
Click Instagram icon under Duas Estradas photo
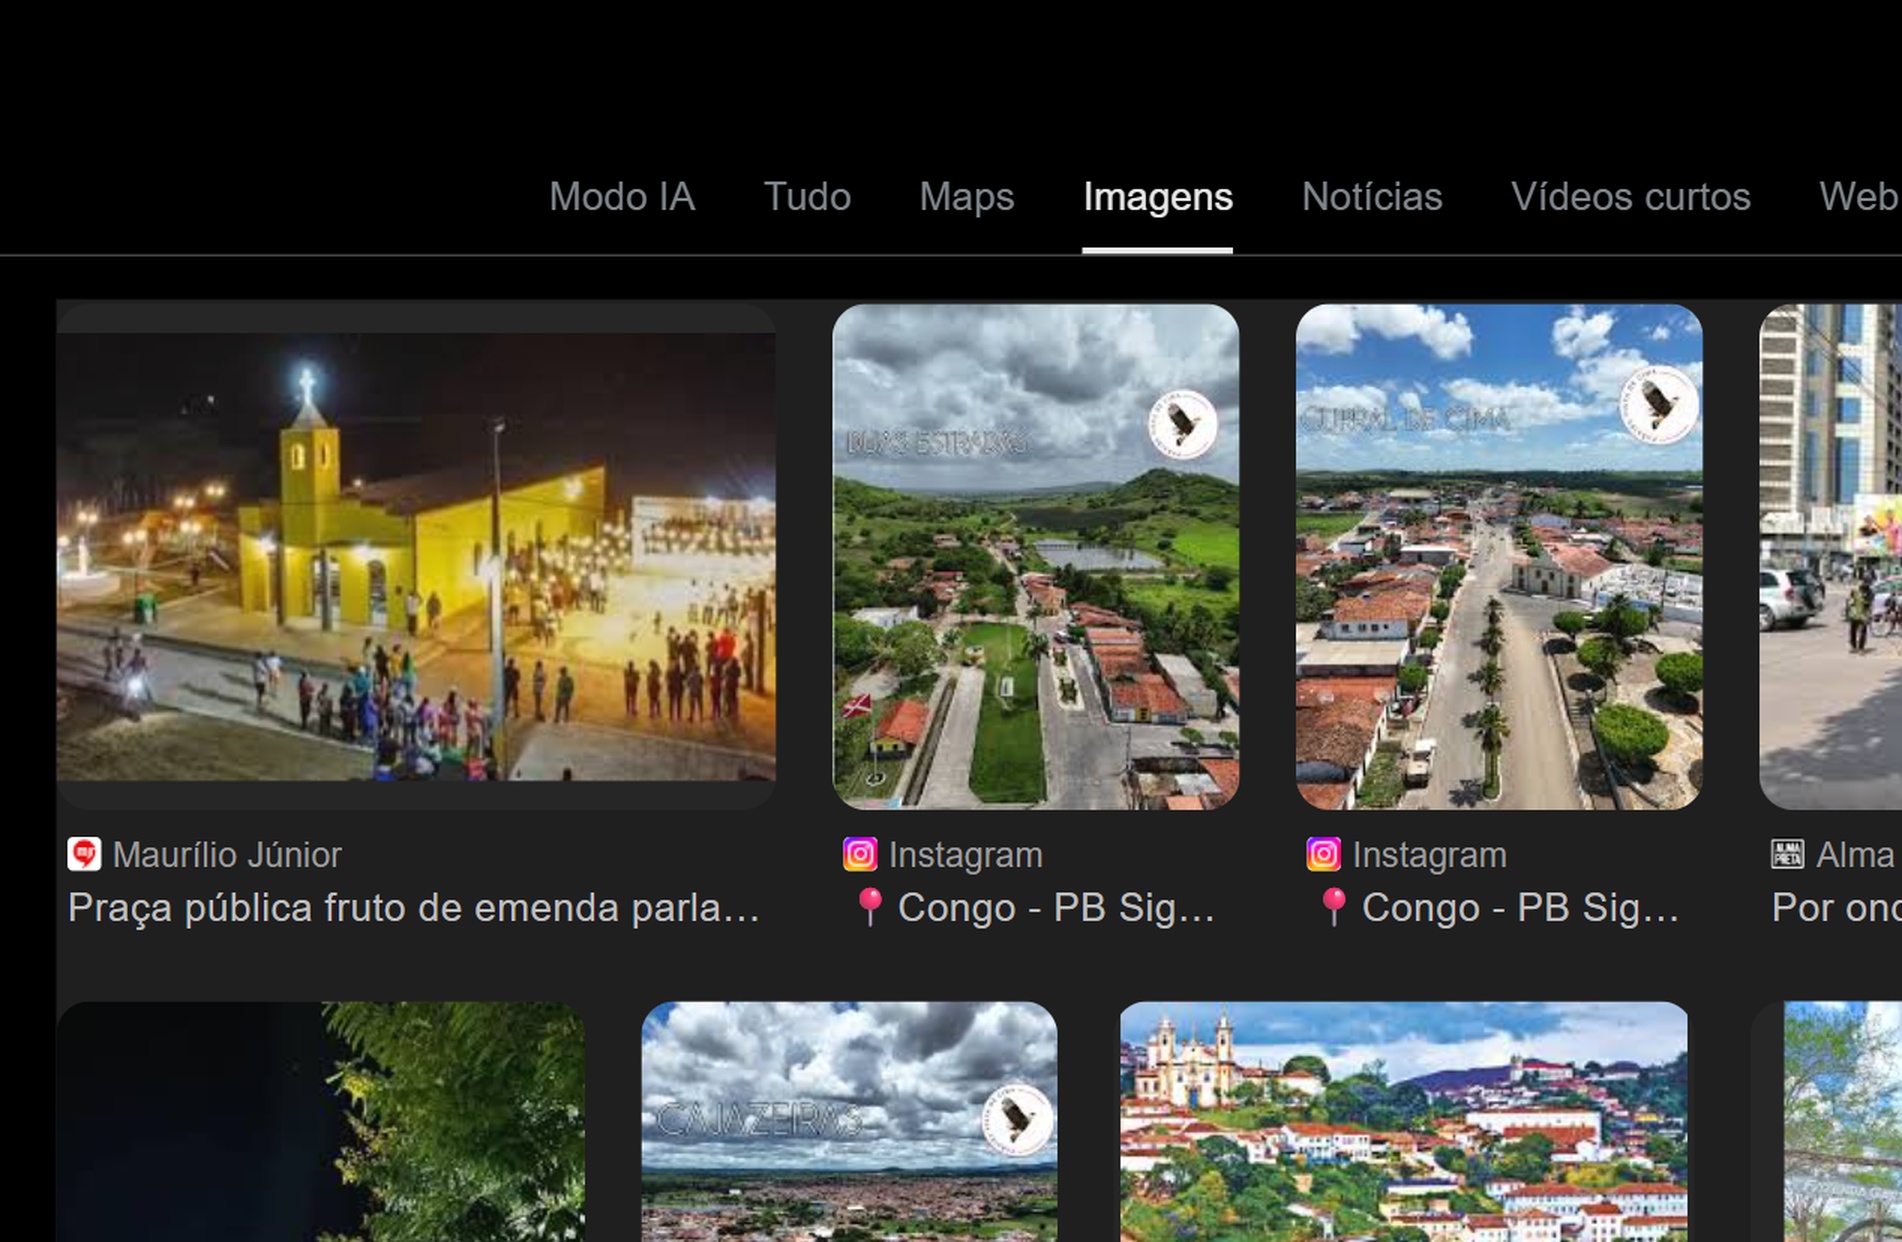[x=859, y=855]
